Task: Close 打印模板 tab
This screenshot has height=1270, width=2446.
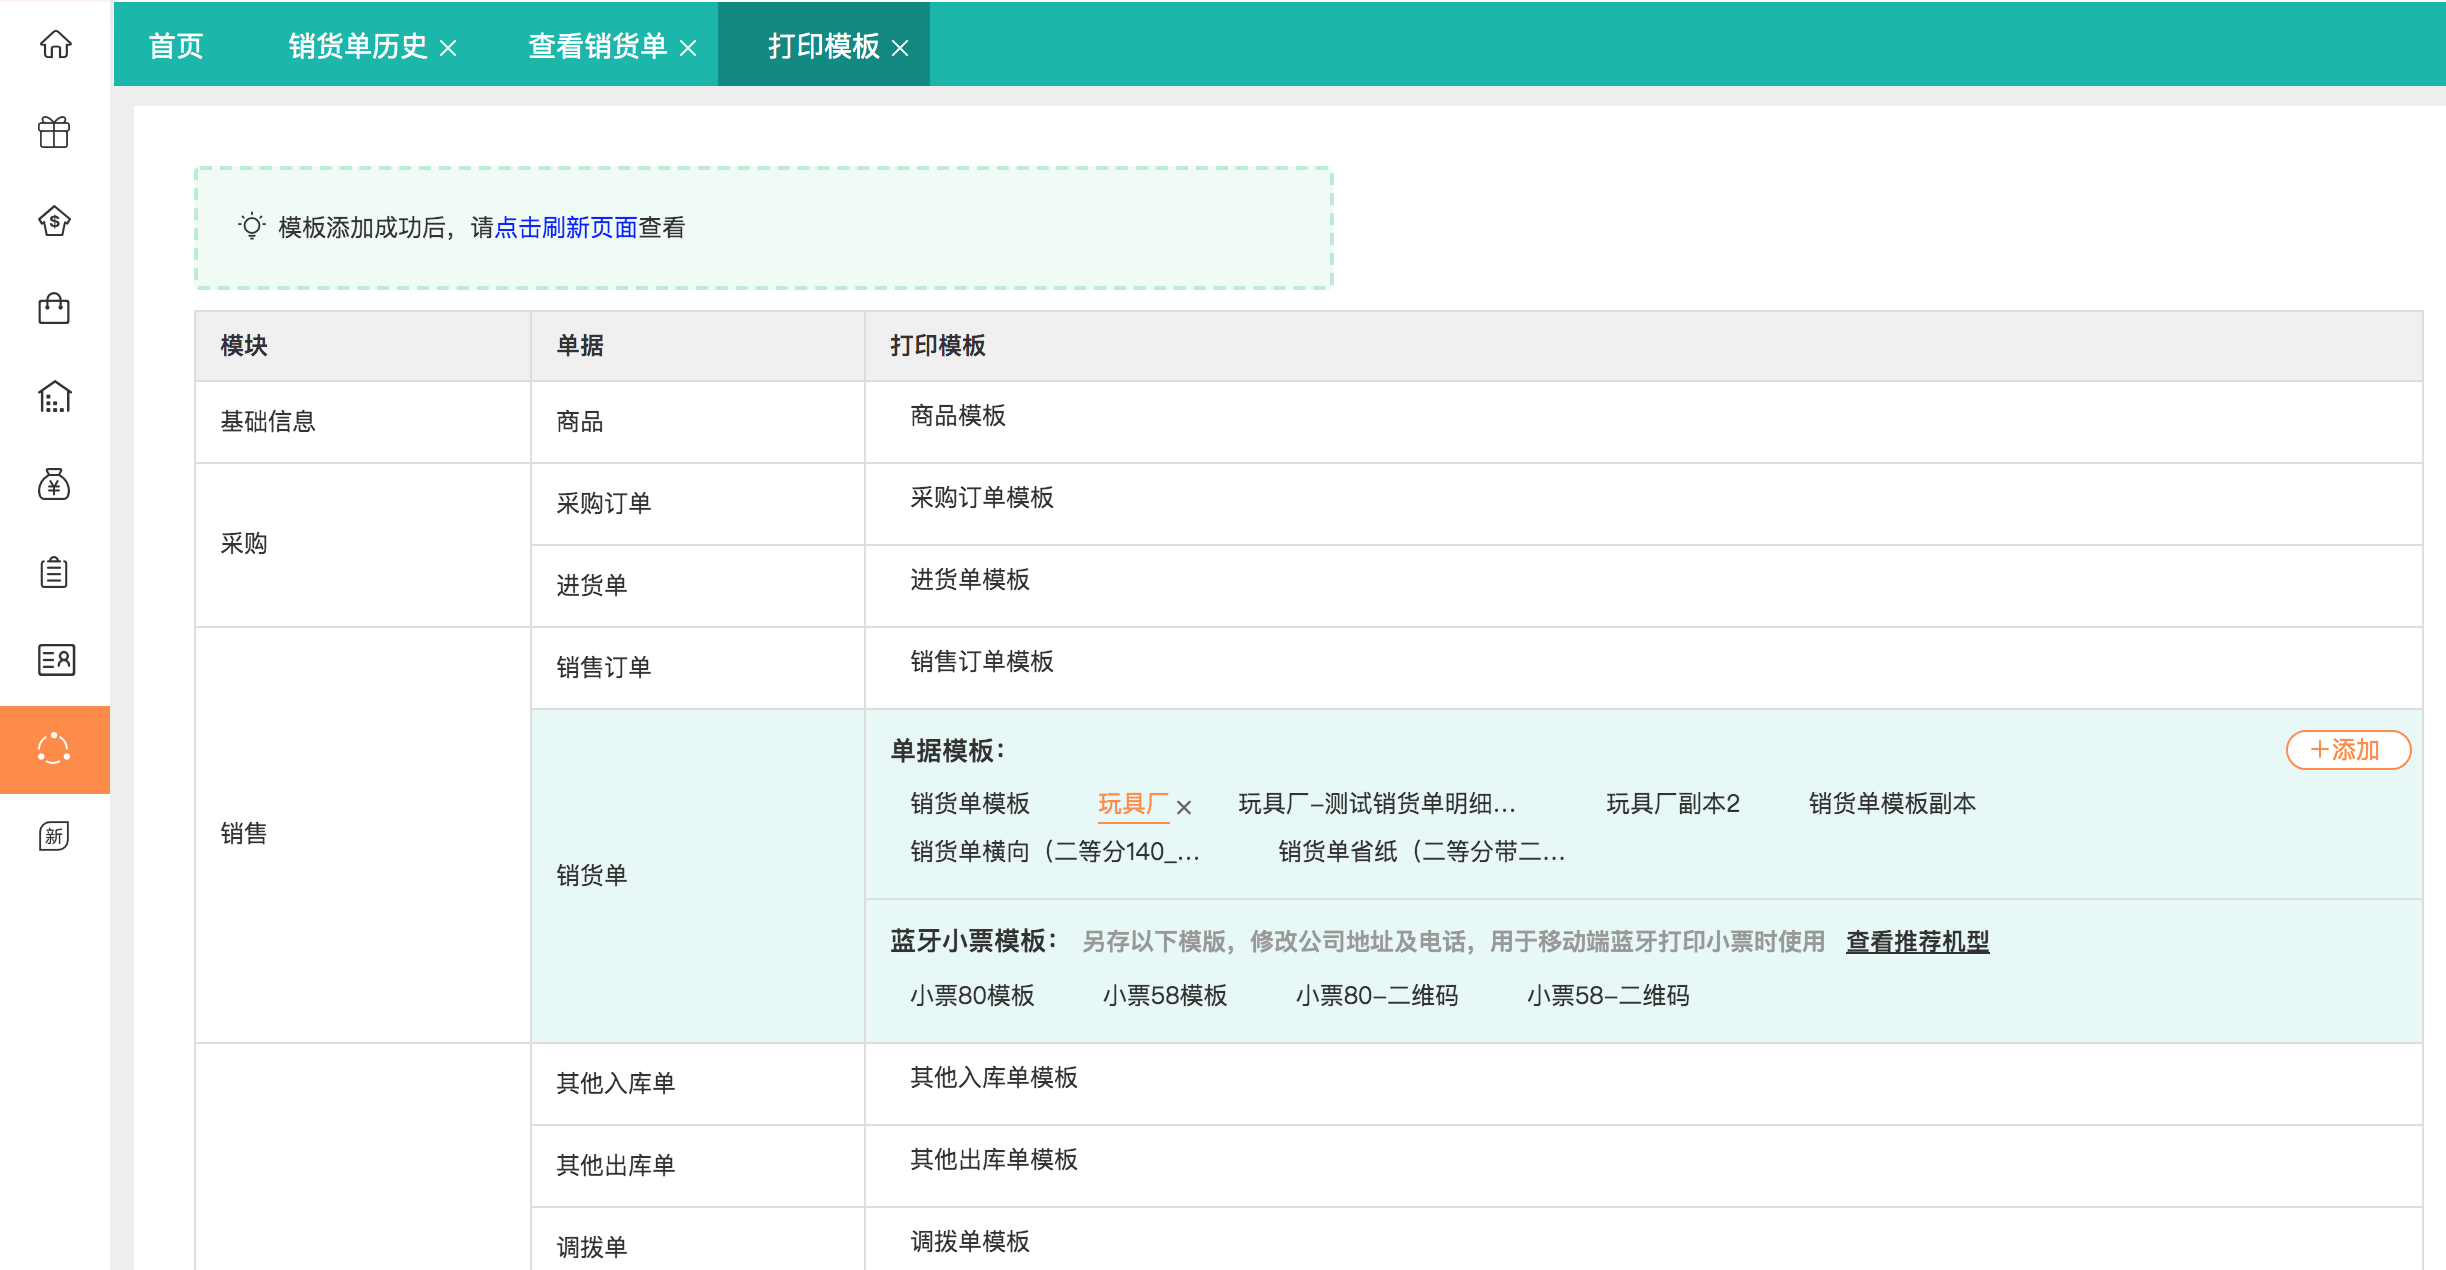Action: (x=899, y=47)
